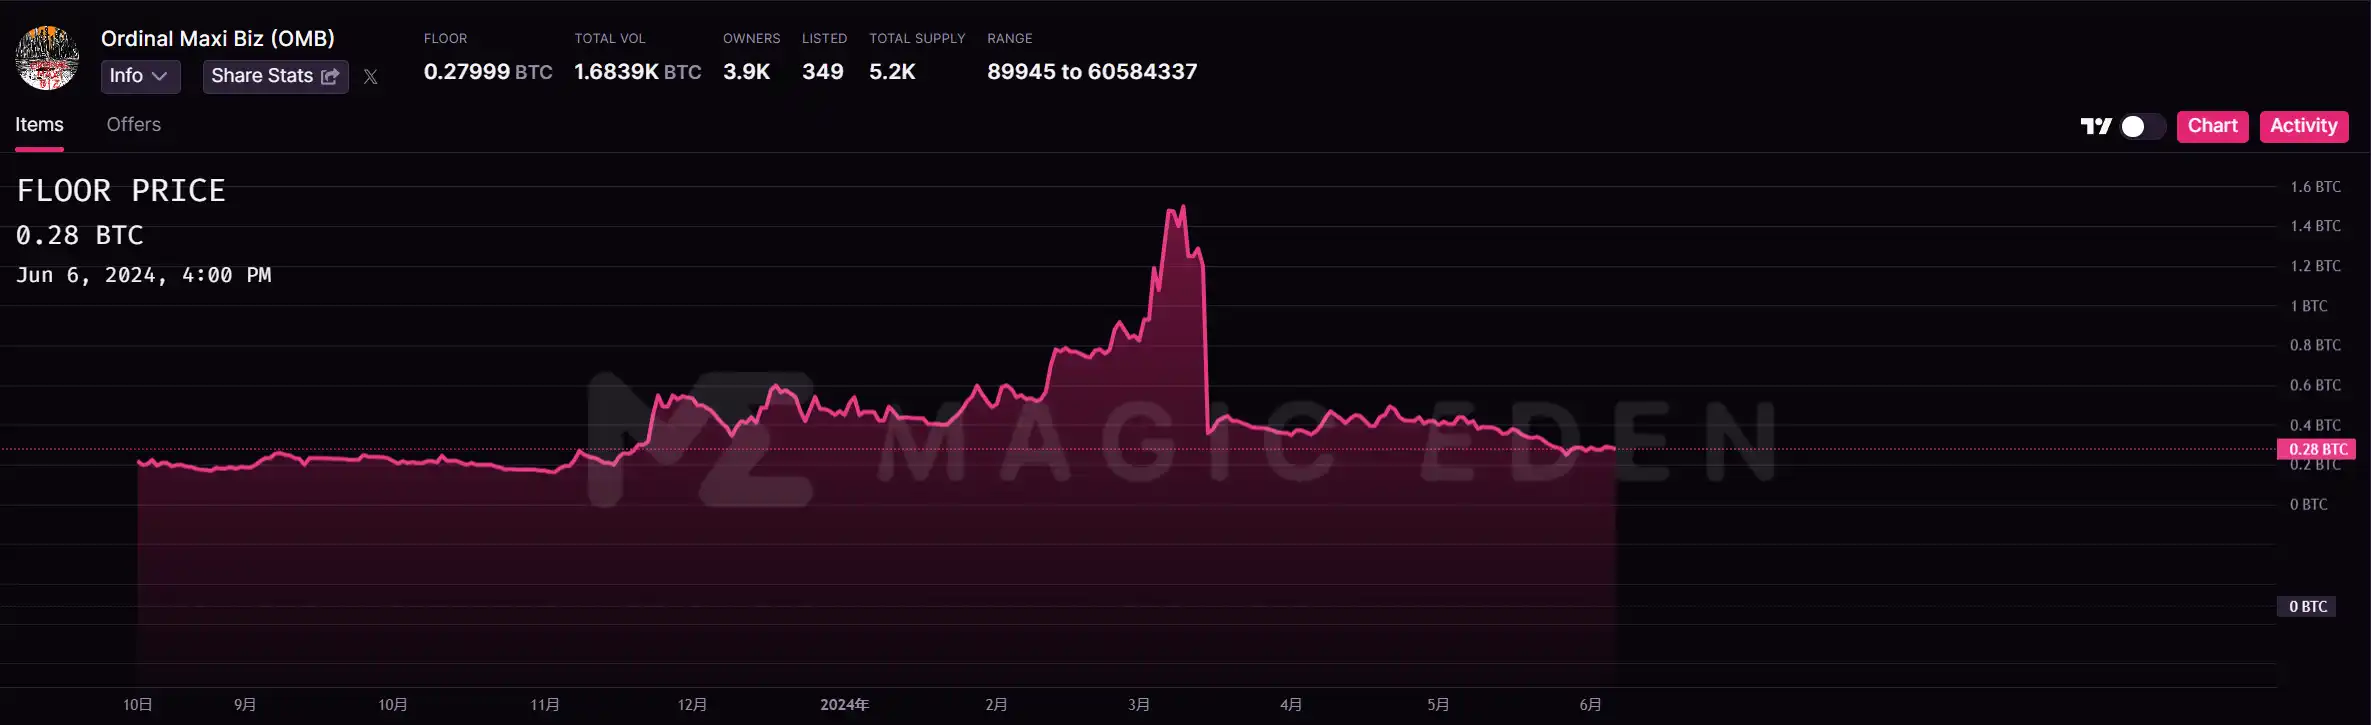Click the pink 0.28 BTC price tag
Viewport: 2371px width, 725px height.
(x=2317, y=450)
